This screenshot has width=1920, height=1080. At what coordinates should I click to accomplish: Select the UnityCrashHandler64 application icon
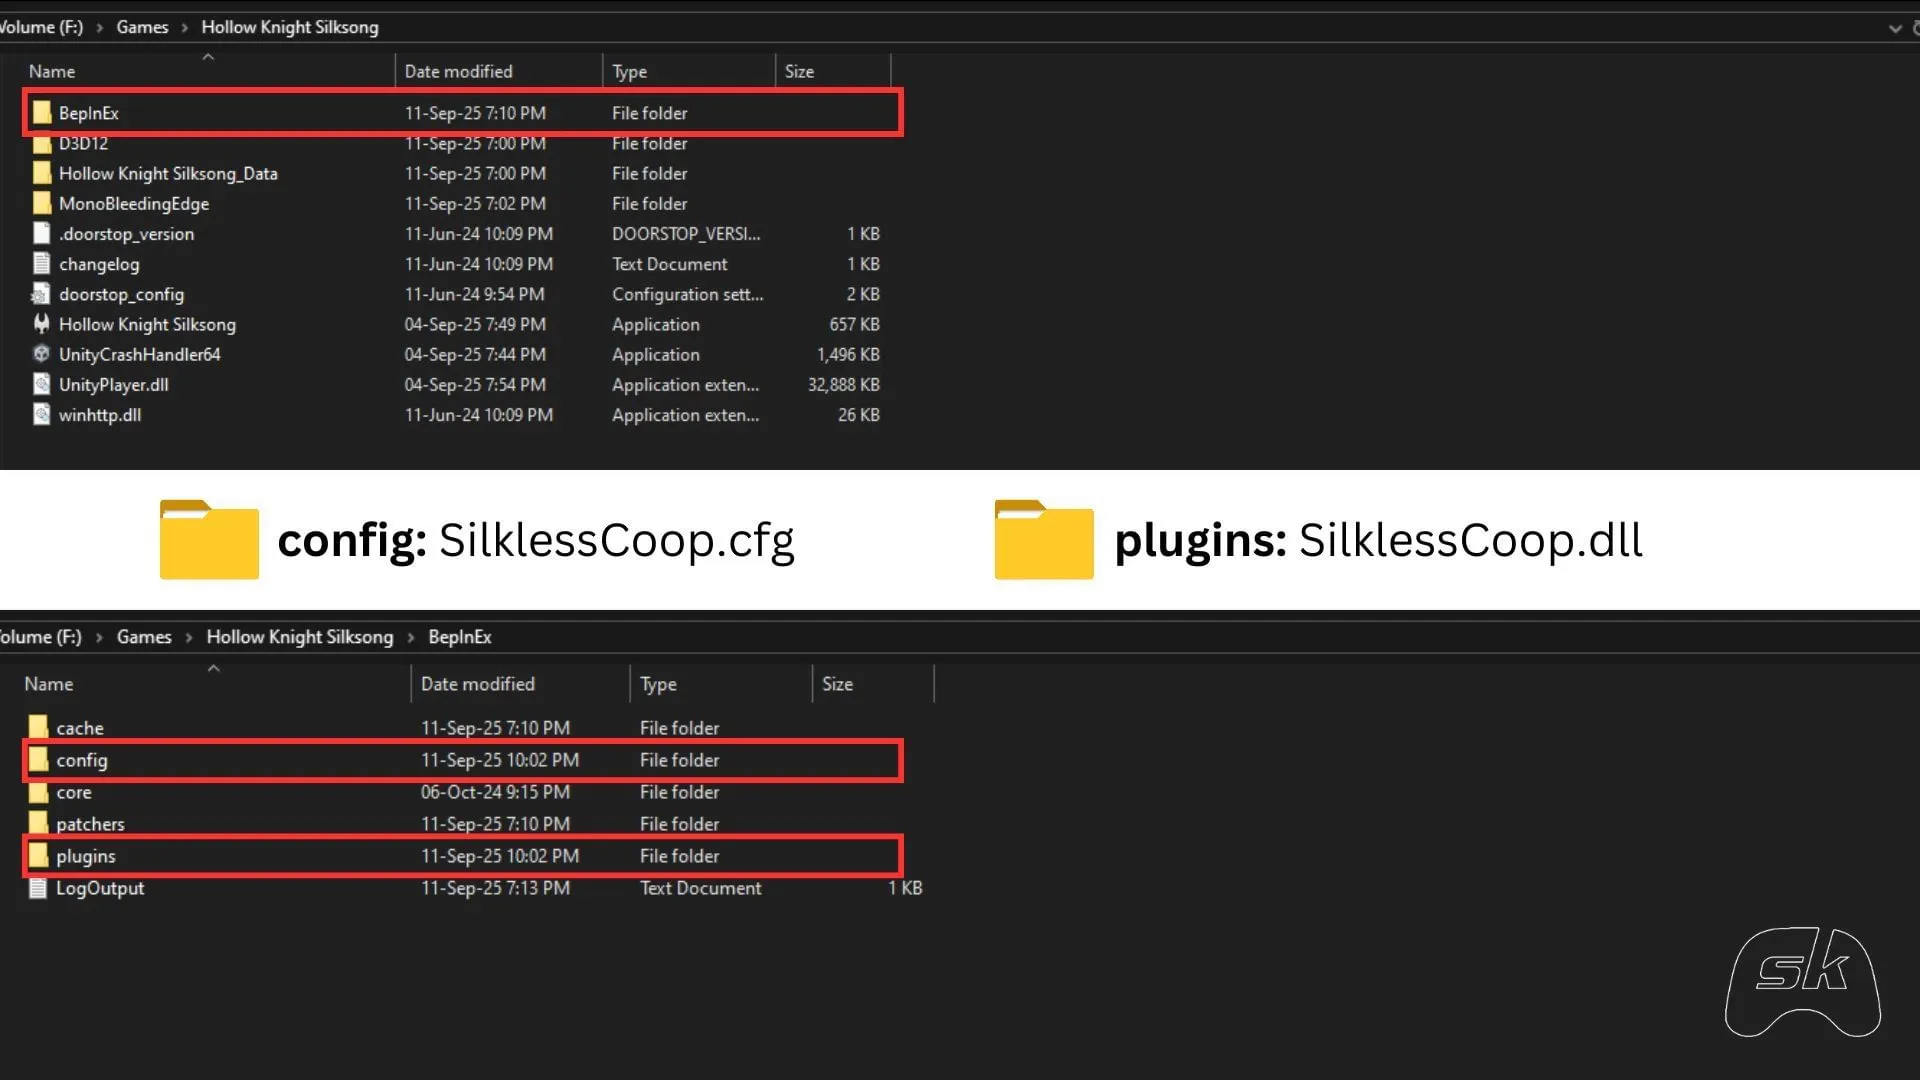pyautogui.click(x=41, y=354)
